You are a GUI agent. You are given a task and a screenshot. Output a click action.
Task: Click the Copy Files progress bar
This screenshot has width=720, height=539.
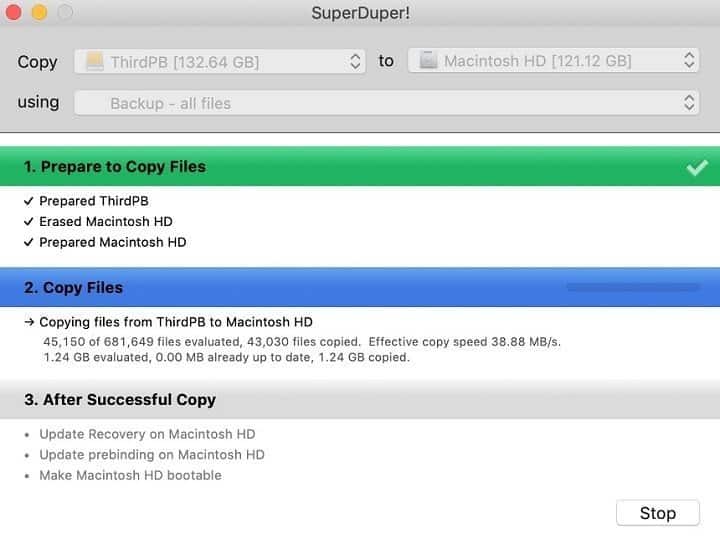(633, 287)
